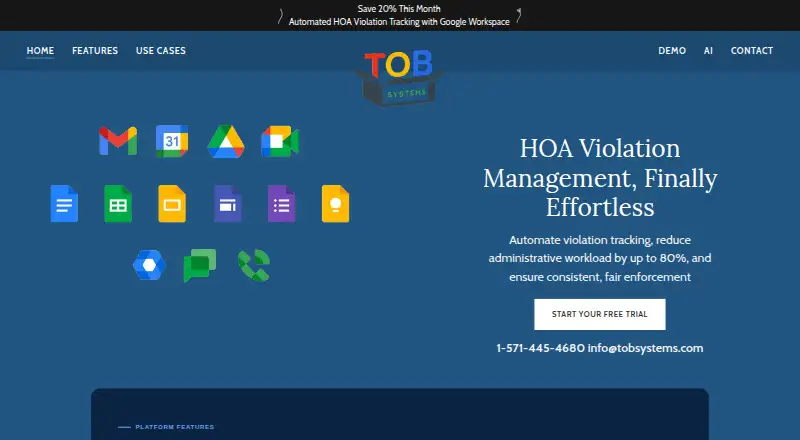Click the info@tobsystems.com email link
This screenshot has height=440, width=800.
point(645,348)
